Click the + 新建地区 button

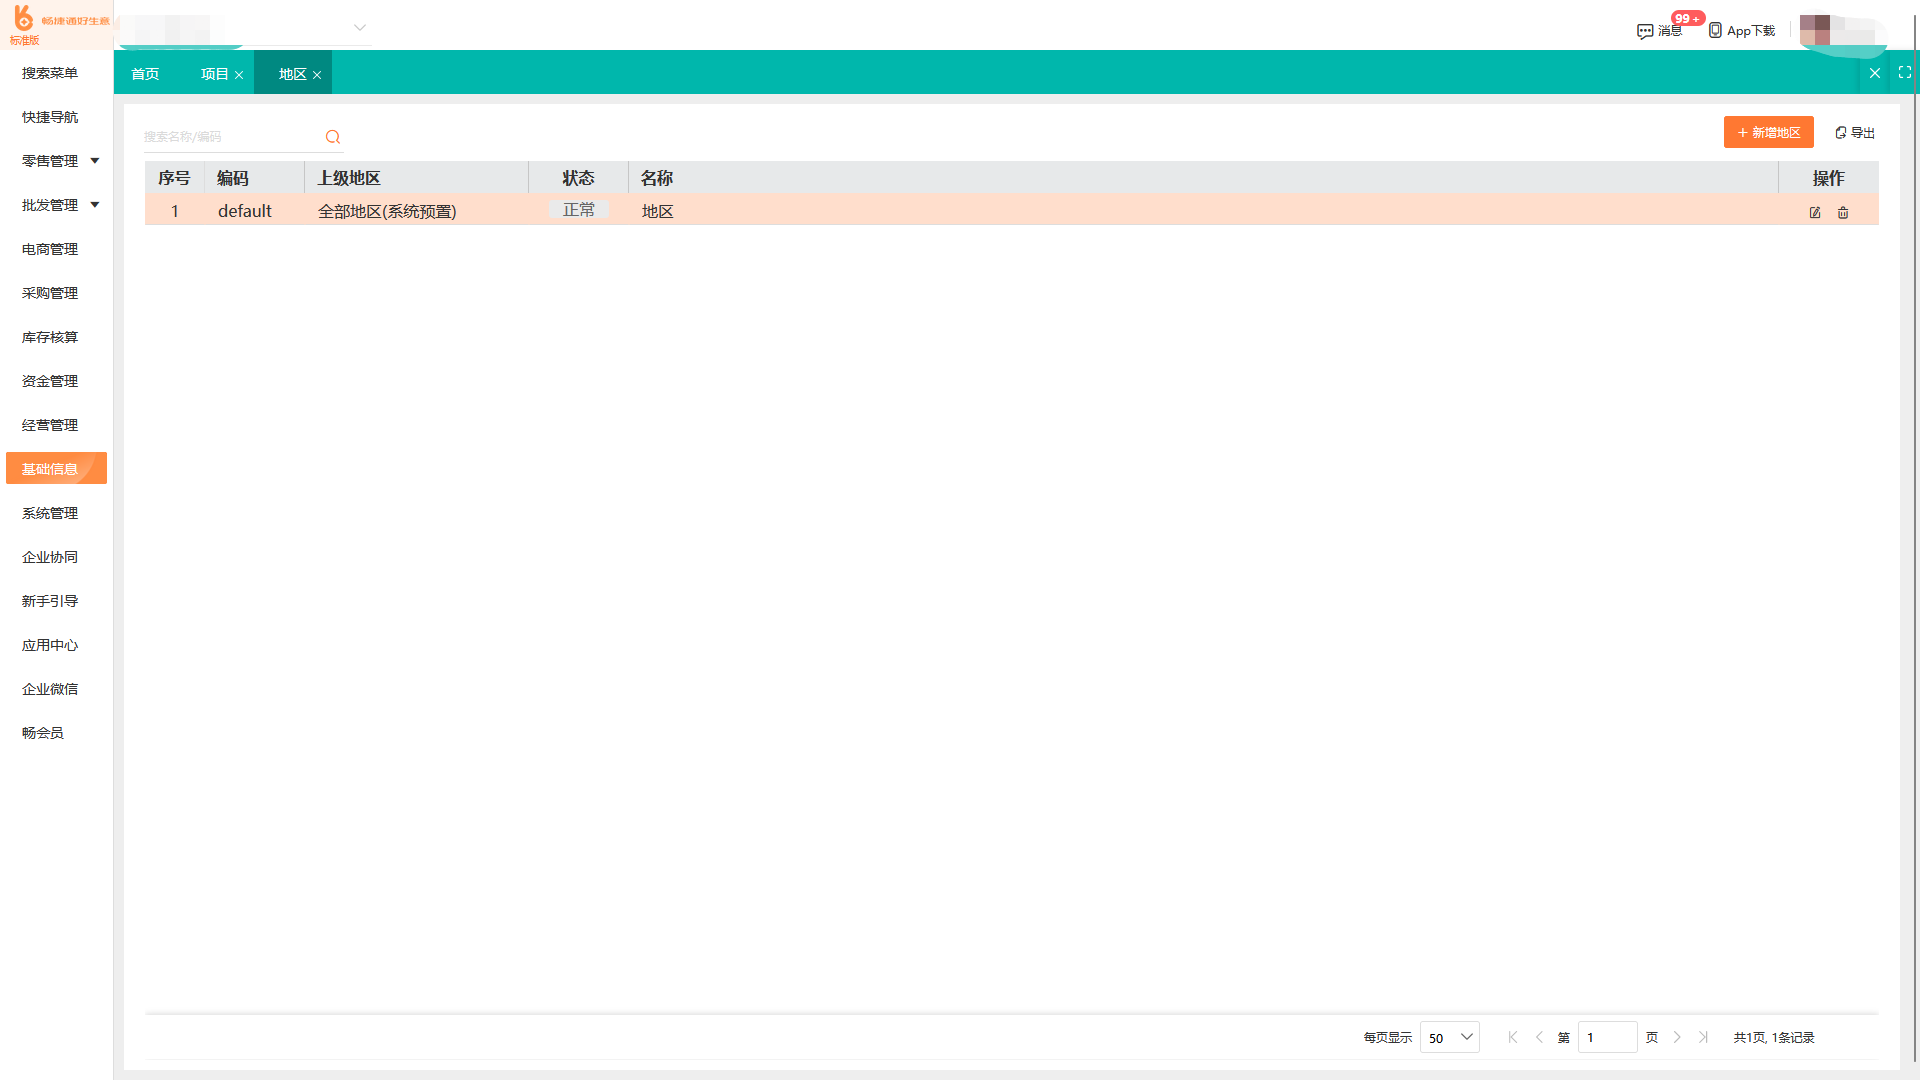point(1770,132)
